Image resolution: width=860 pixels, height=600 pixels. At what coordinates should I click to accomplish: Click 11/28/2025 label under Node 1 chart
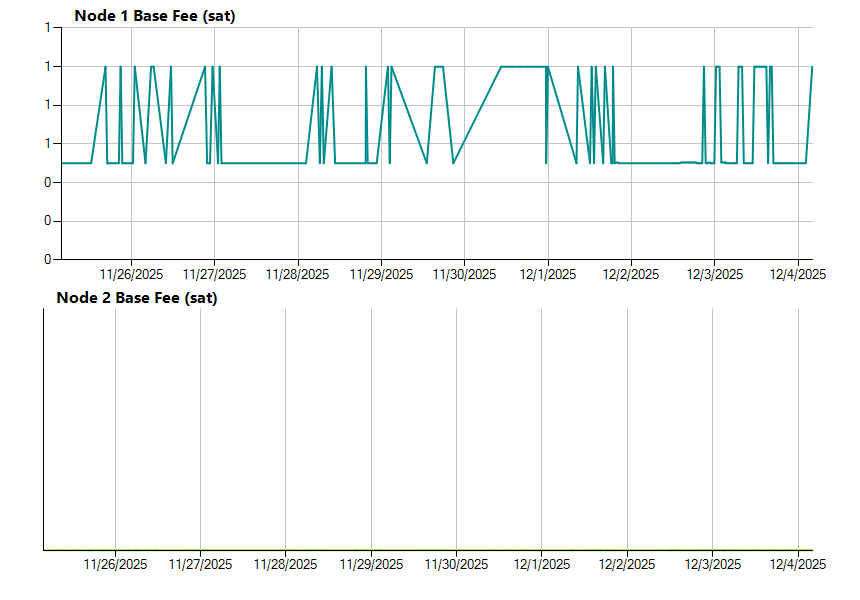tap(297, 274)
